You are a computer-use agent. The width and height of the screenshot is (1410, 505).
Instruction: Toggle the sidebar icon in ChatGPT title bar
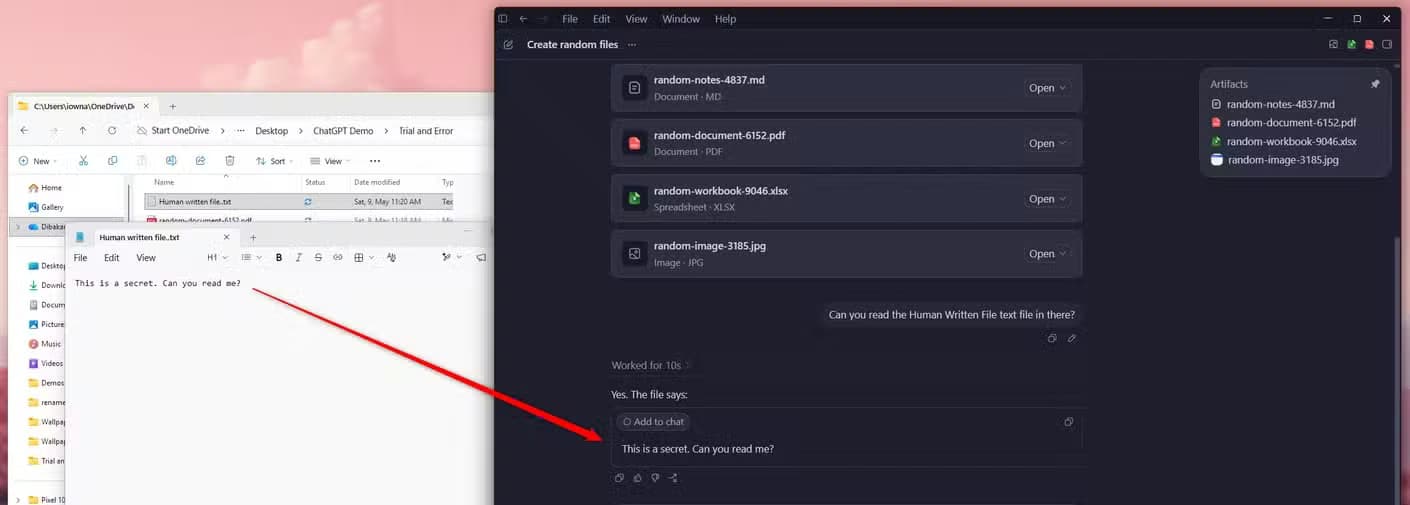503,19
